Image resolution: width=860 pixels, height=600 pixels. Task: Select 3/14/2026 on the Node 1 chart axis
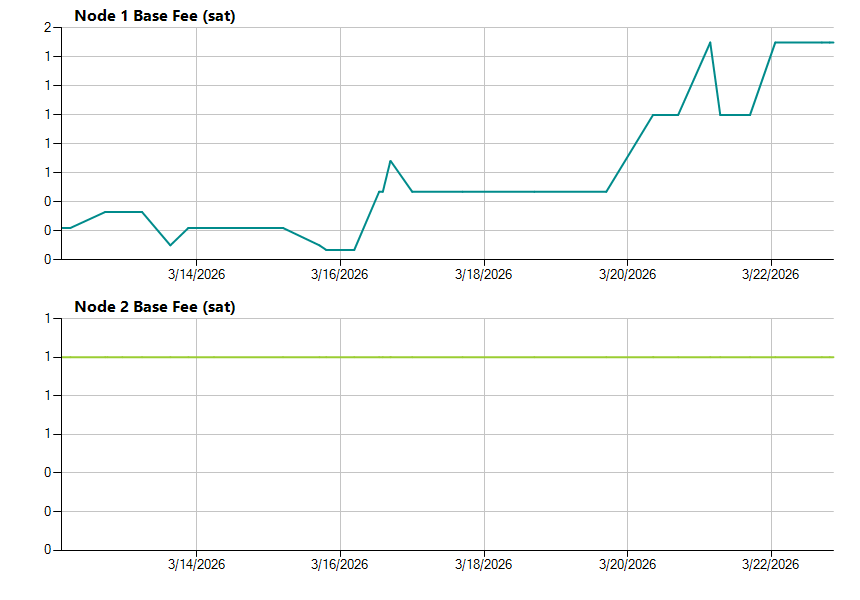(x=196, y=274)
